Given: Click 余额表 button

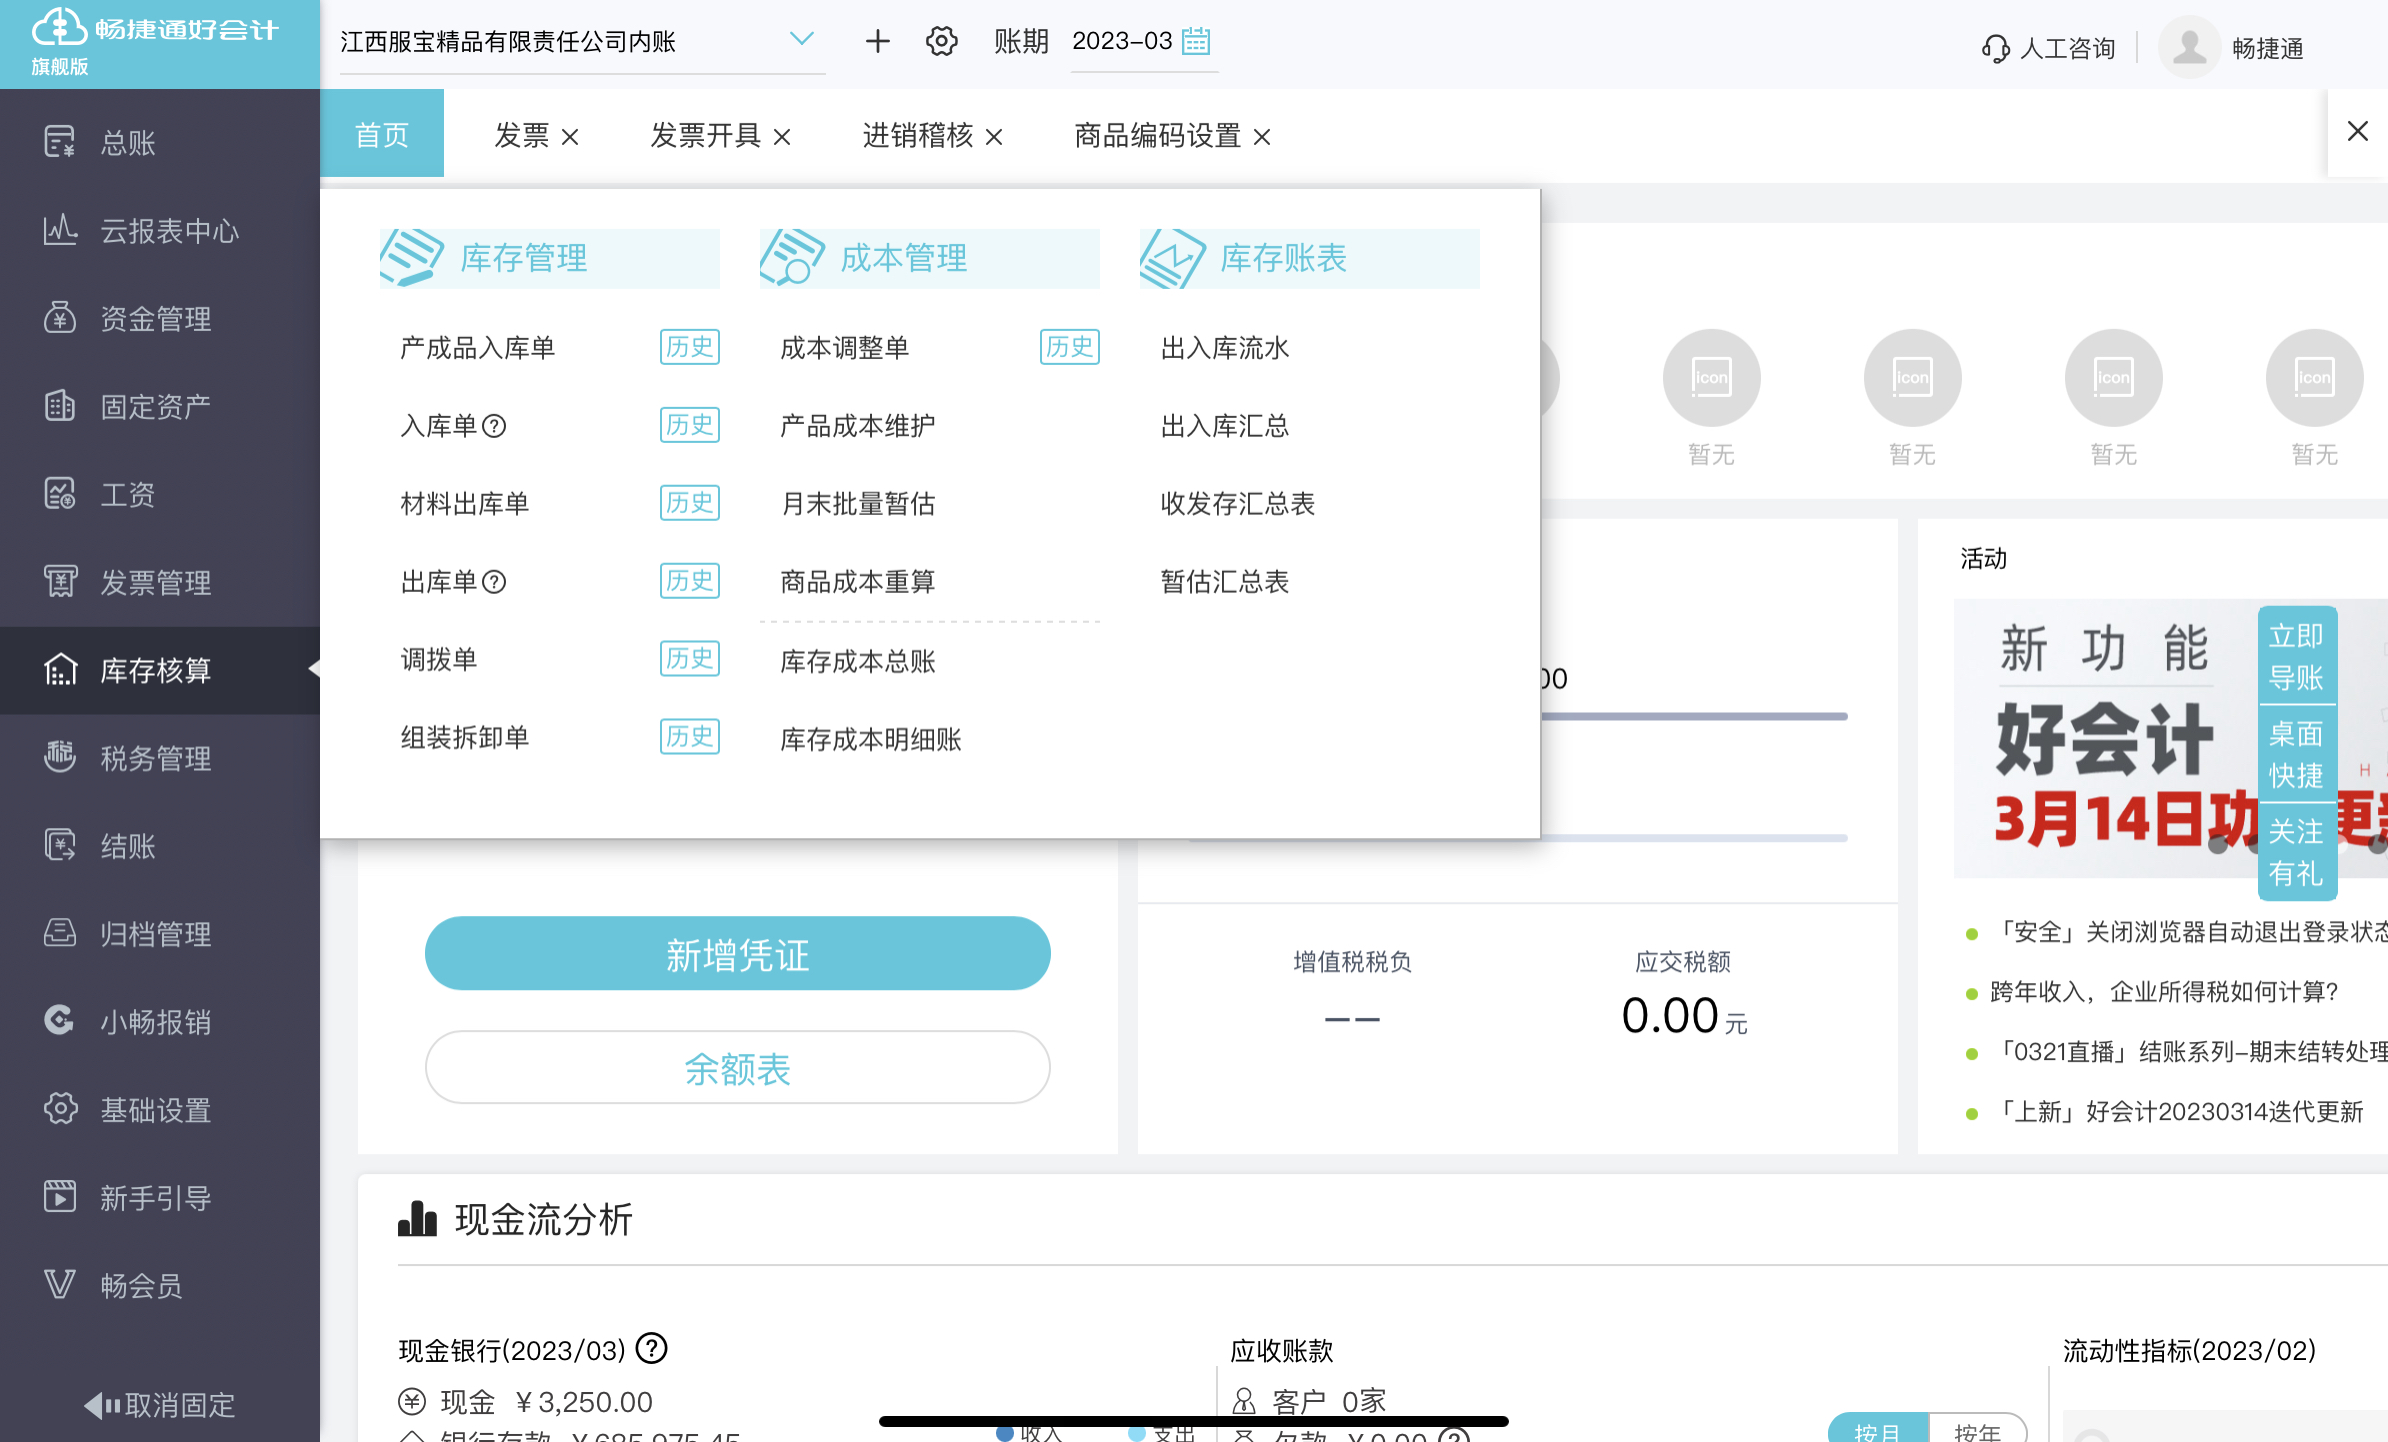Looking at the screenshot, I should coord(737,1068).
